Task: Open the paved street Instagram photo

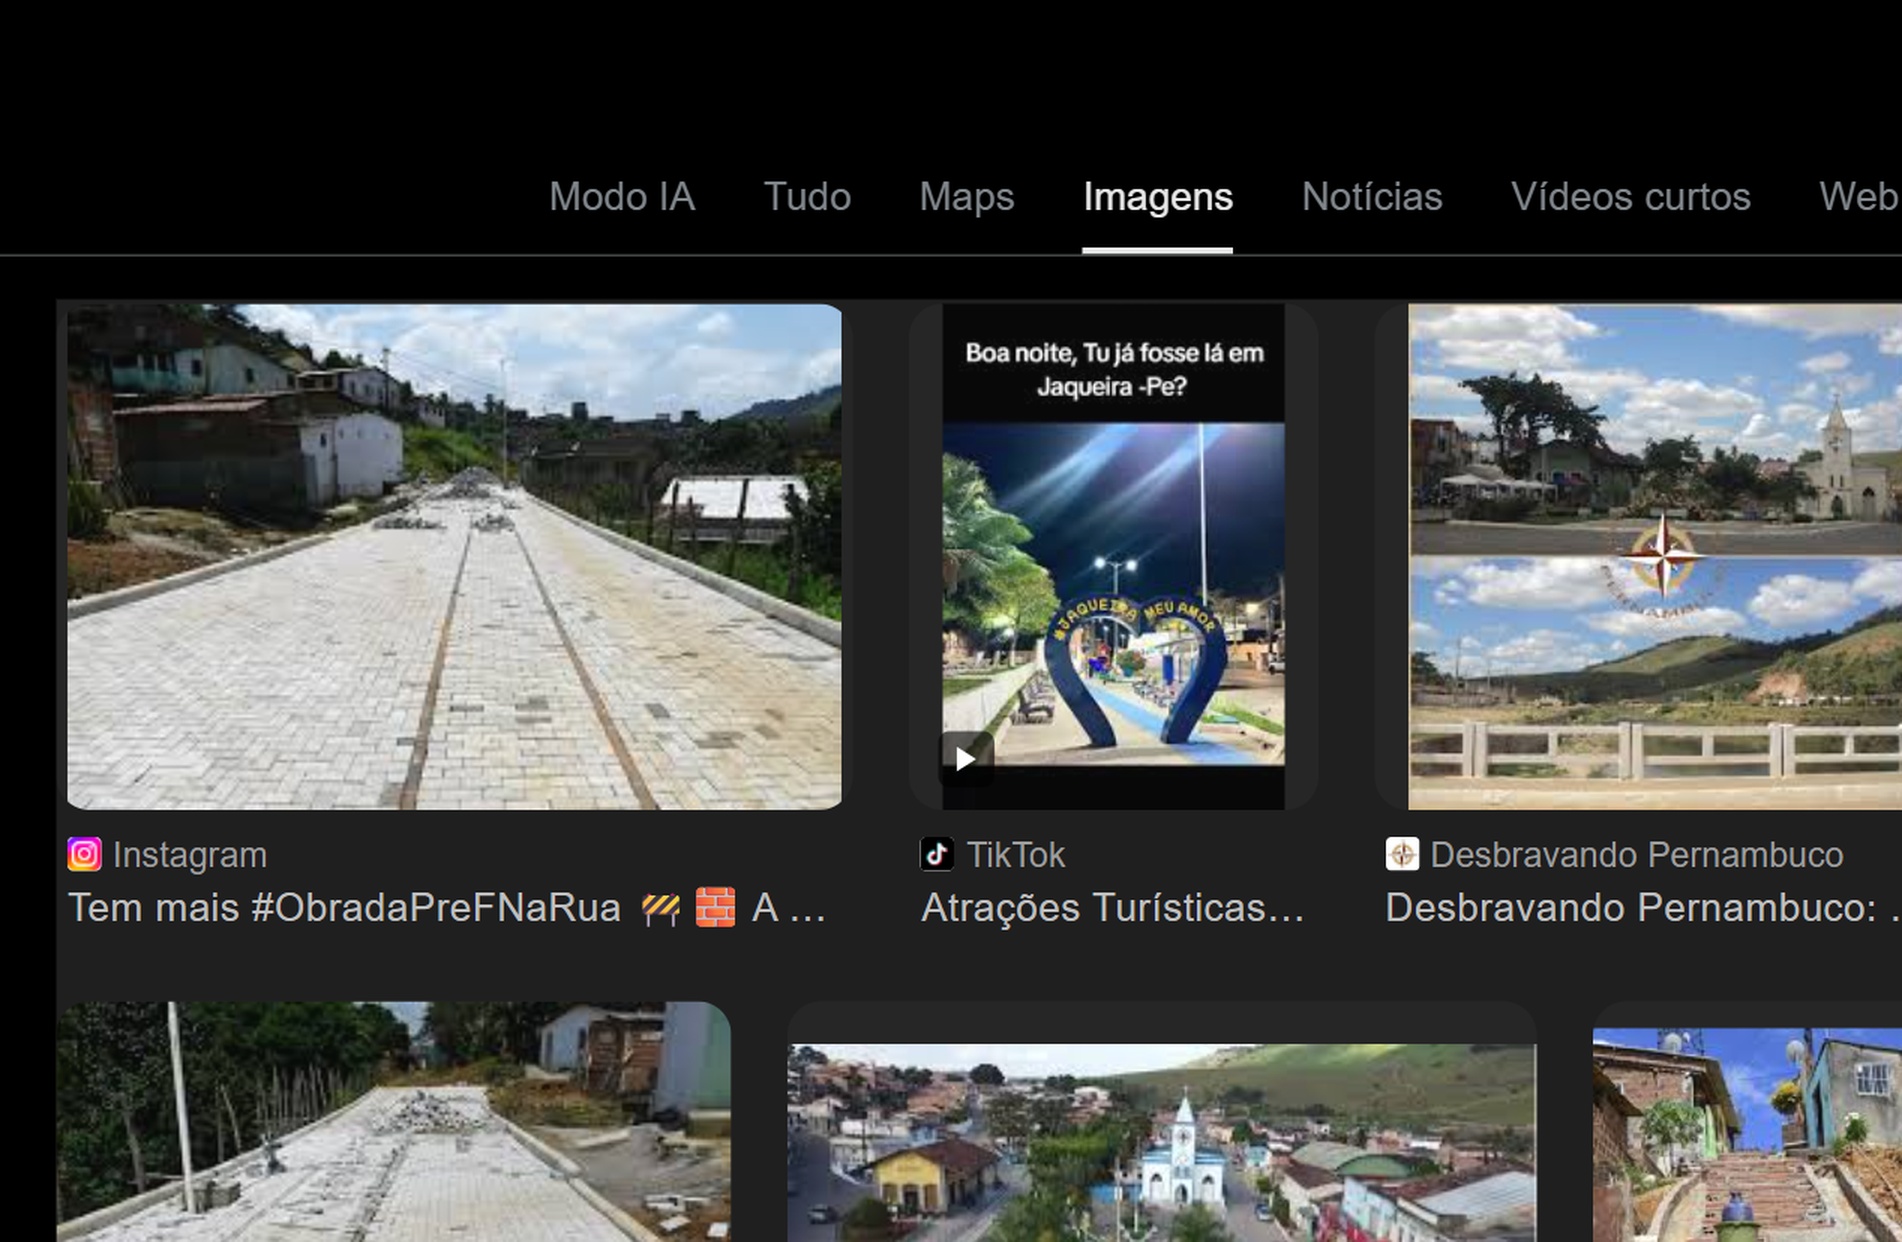Action: (x=454, y=556)
